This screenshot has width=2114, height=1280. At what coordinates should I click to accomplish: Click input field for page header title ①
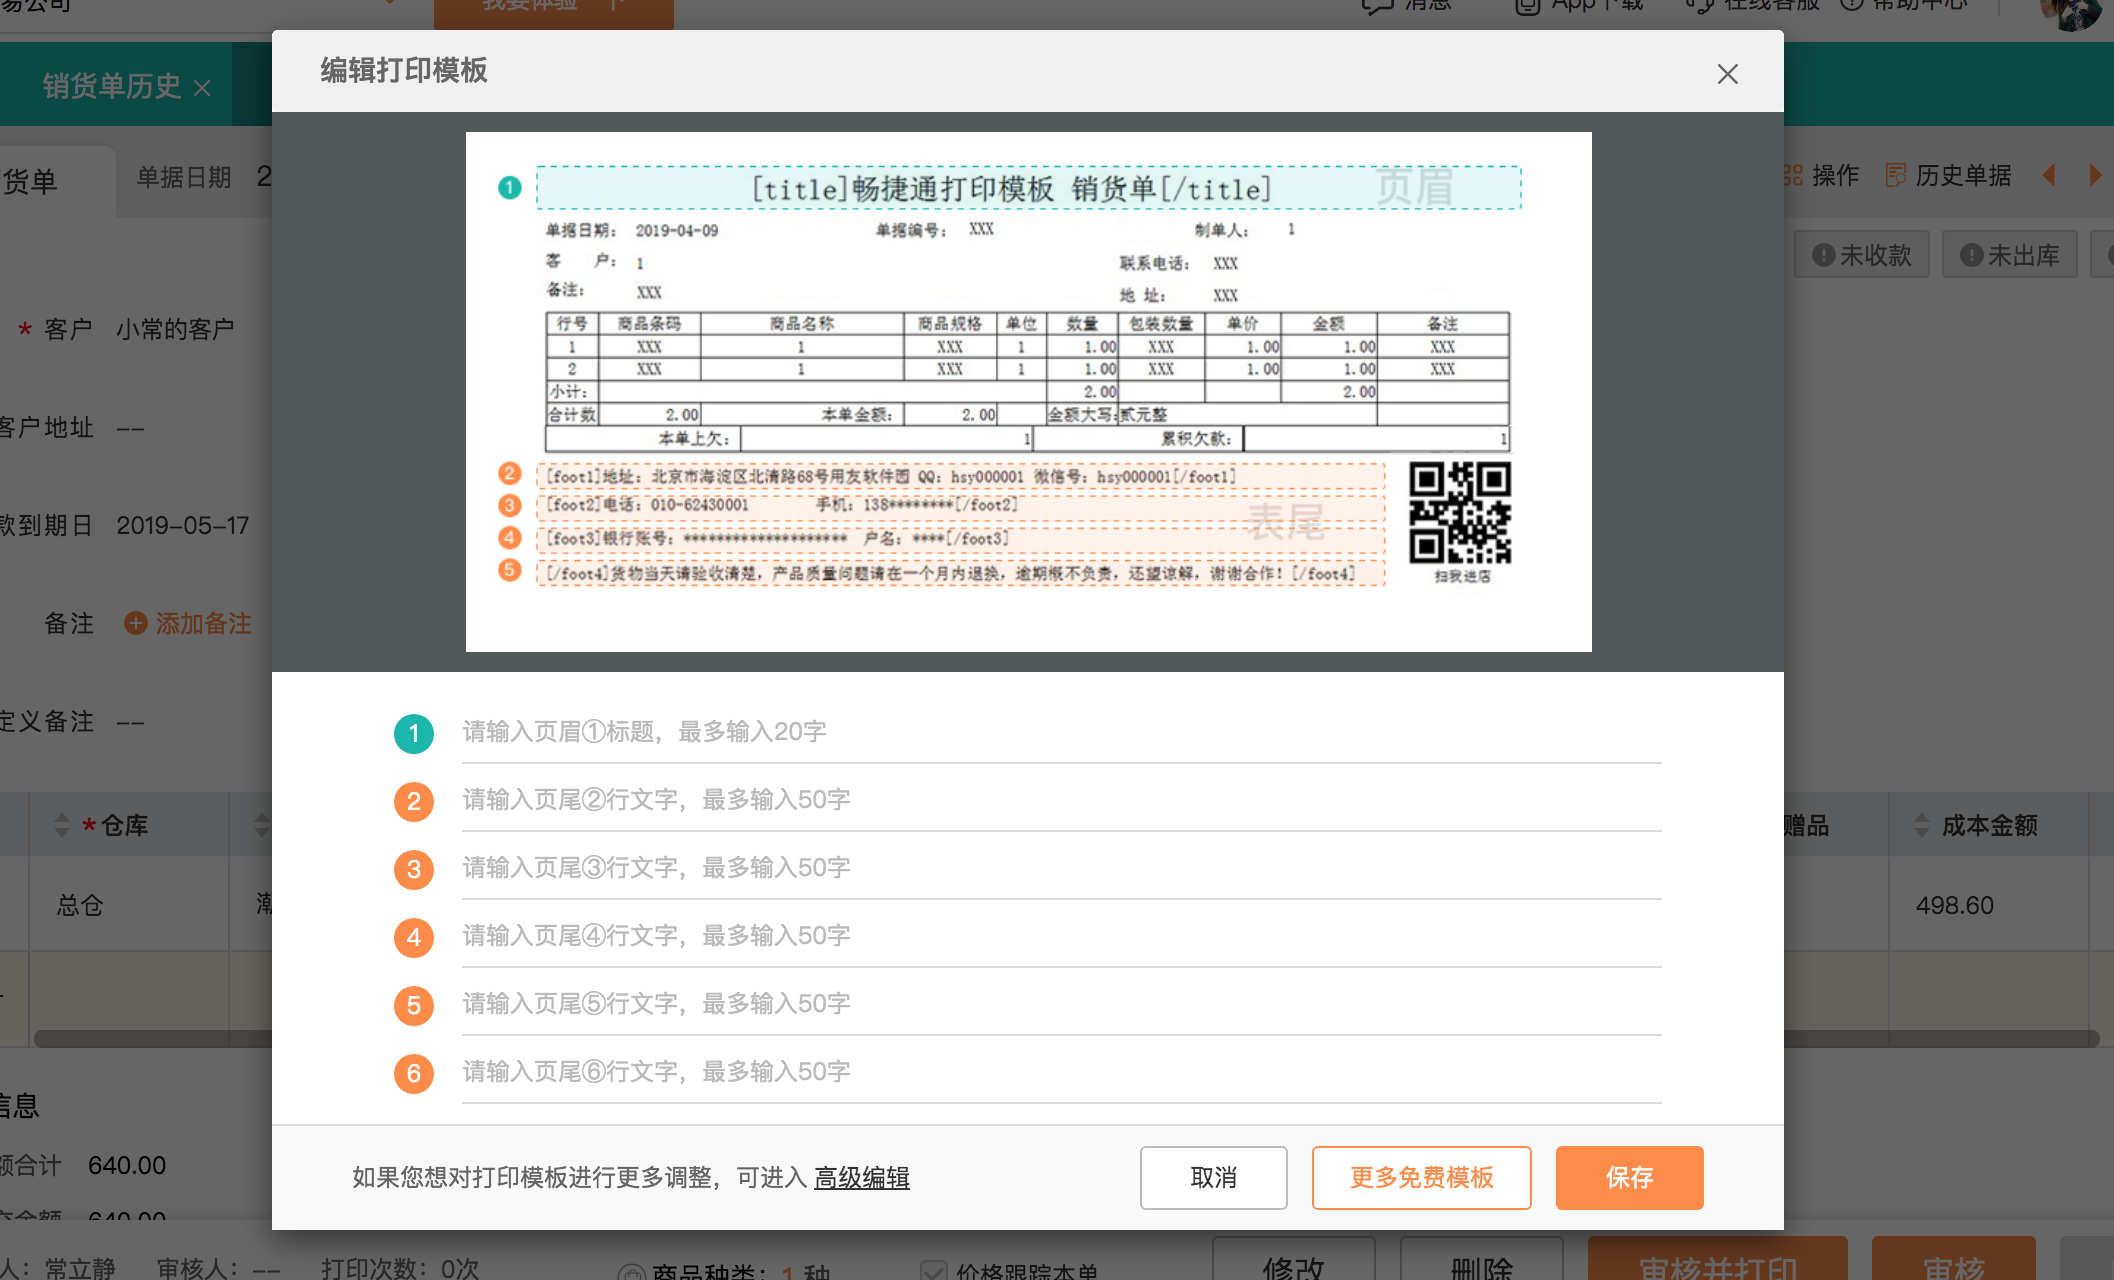(x=1057, y=732)
